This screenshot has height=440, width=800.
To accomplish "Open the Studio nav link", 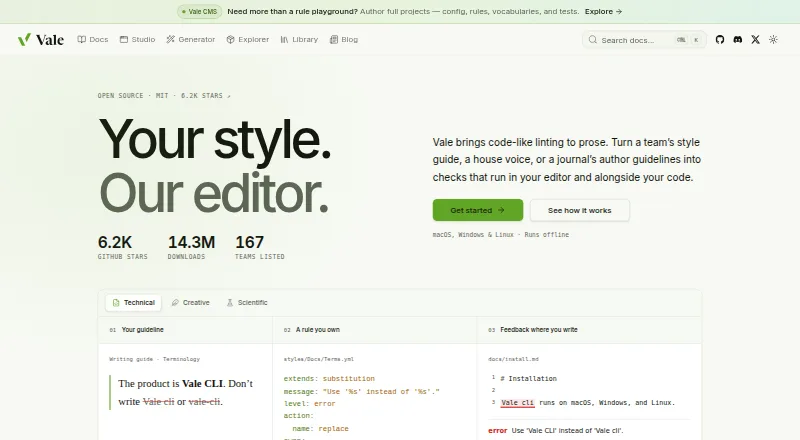I will [137, 39].
